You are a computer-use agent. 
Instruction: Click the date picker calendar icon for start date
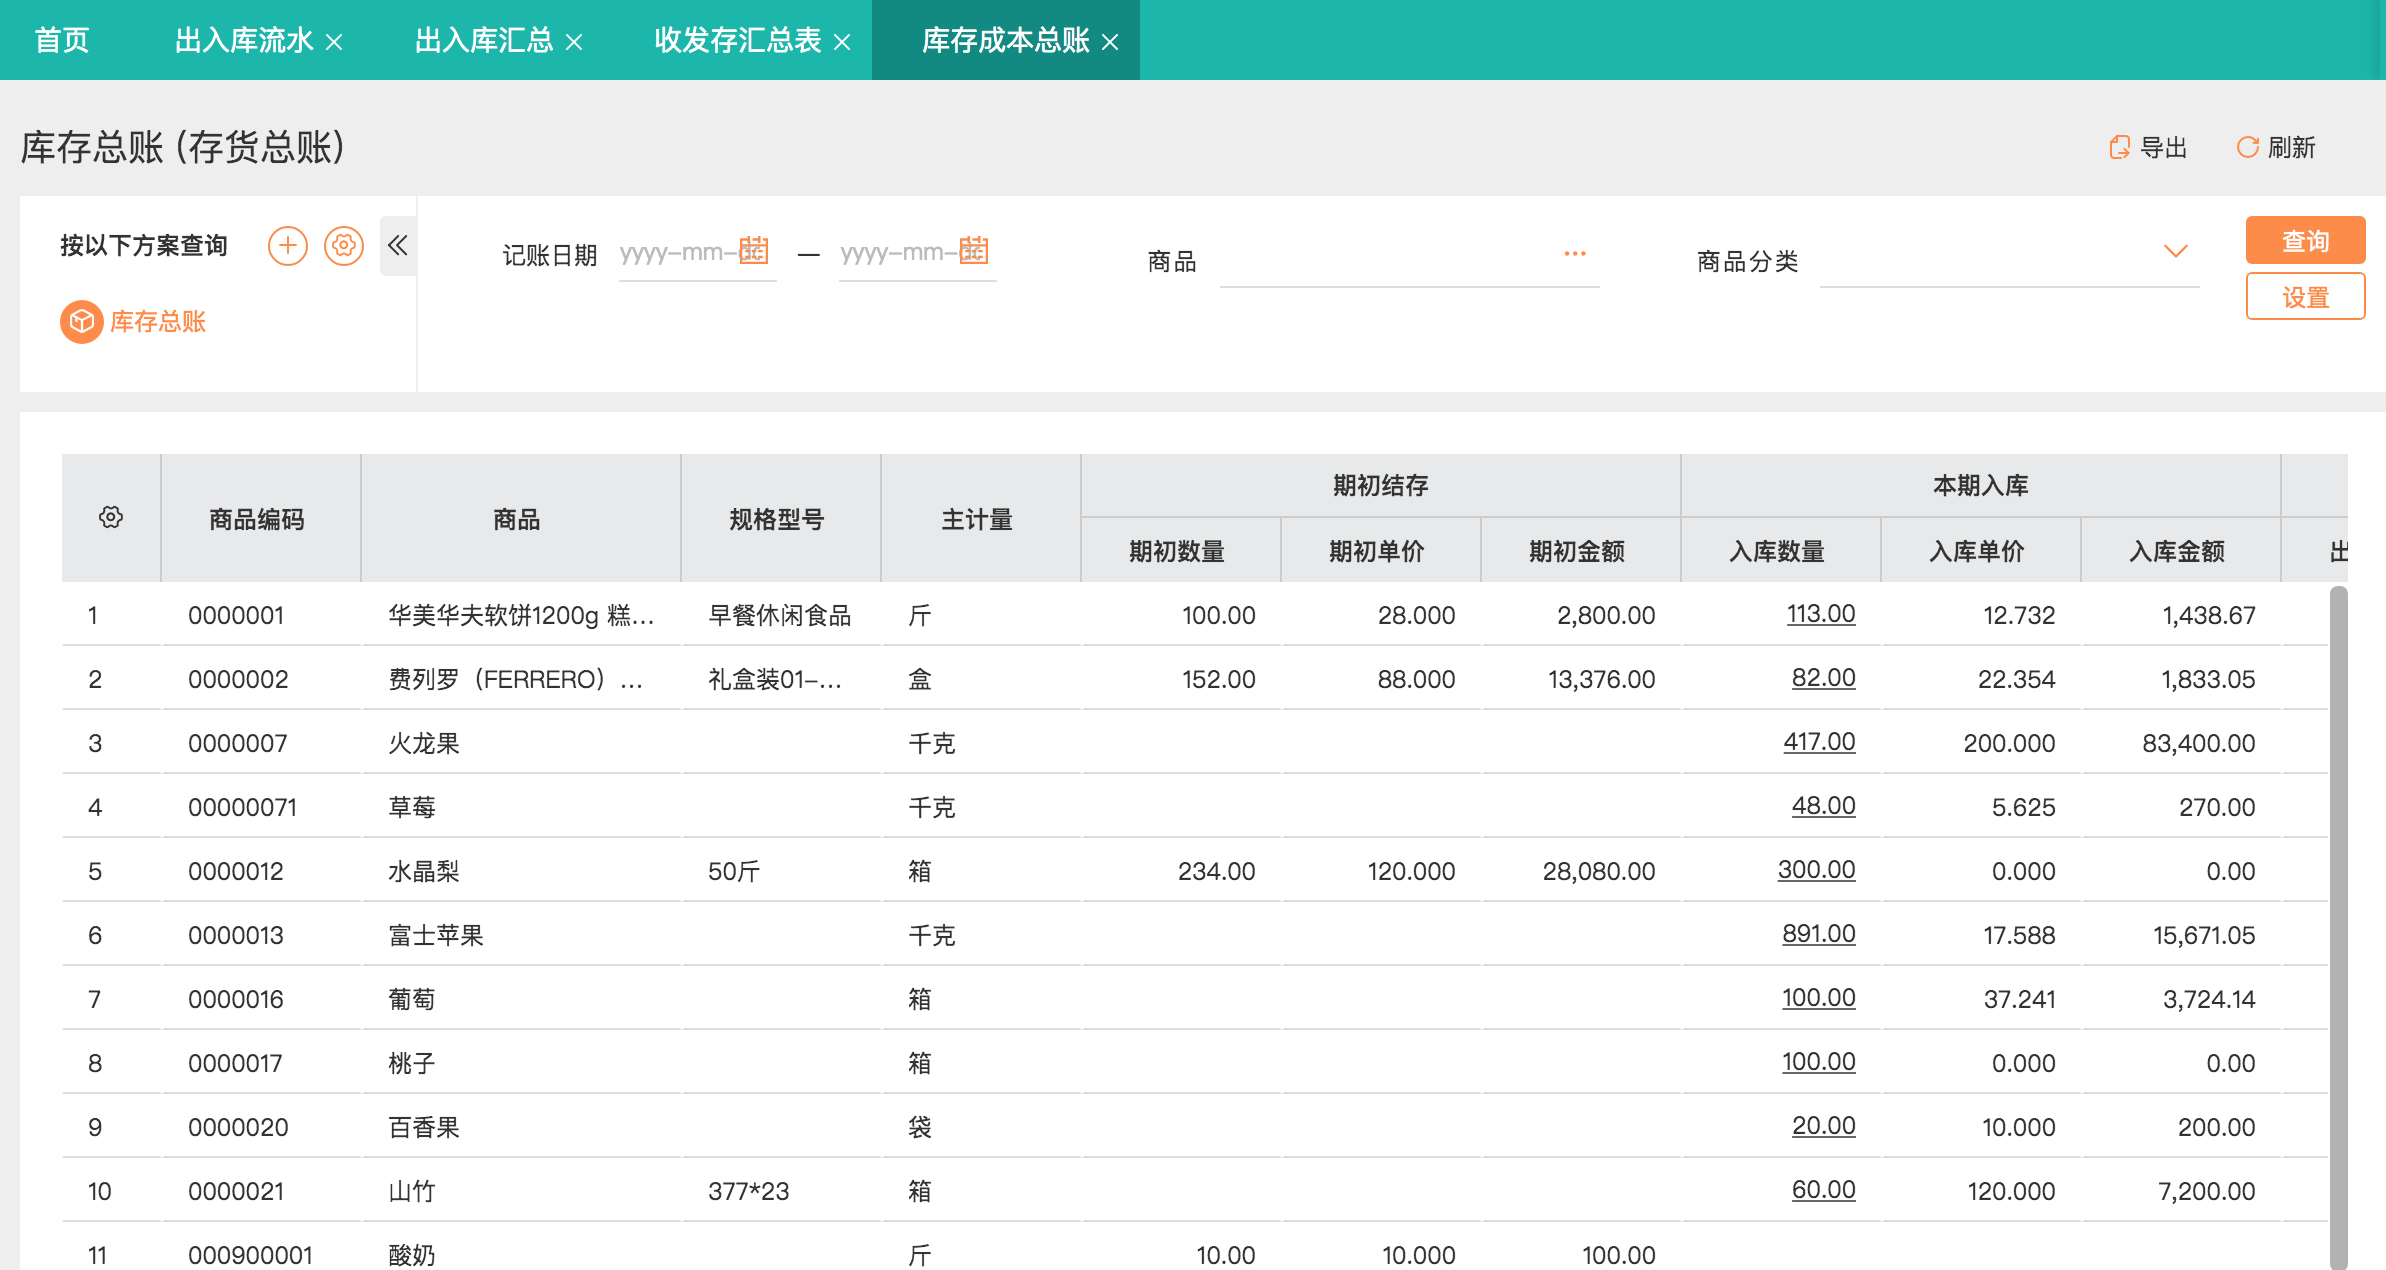(x=757, y=249)
